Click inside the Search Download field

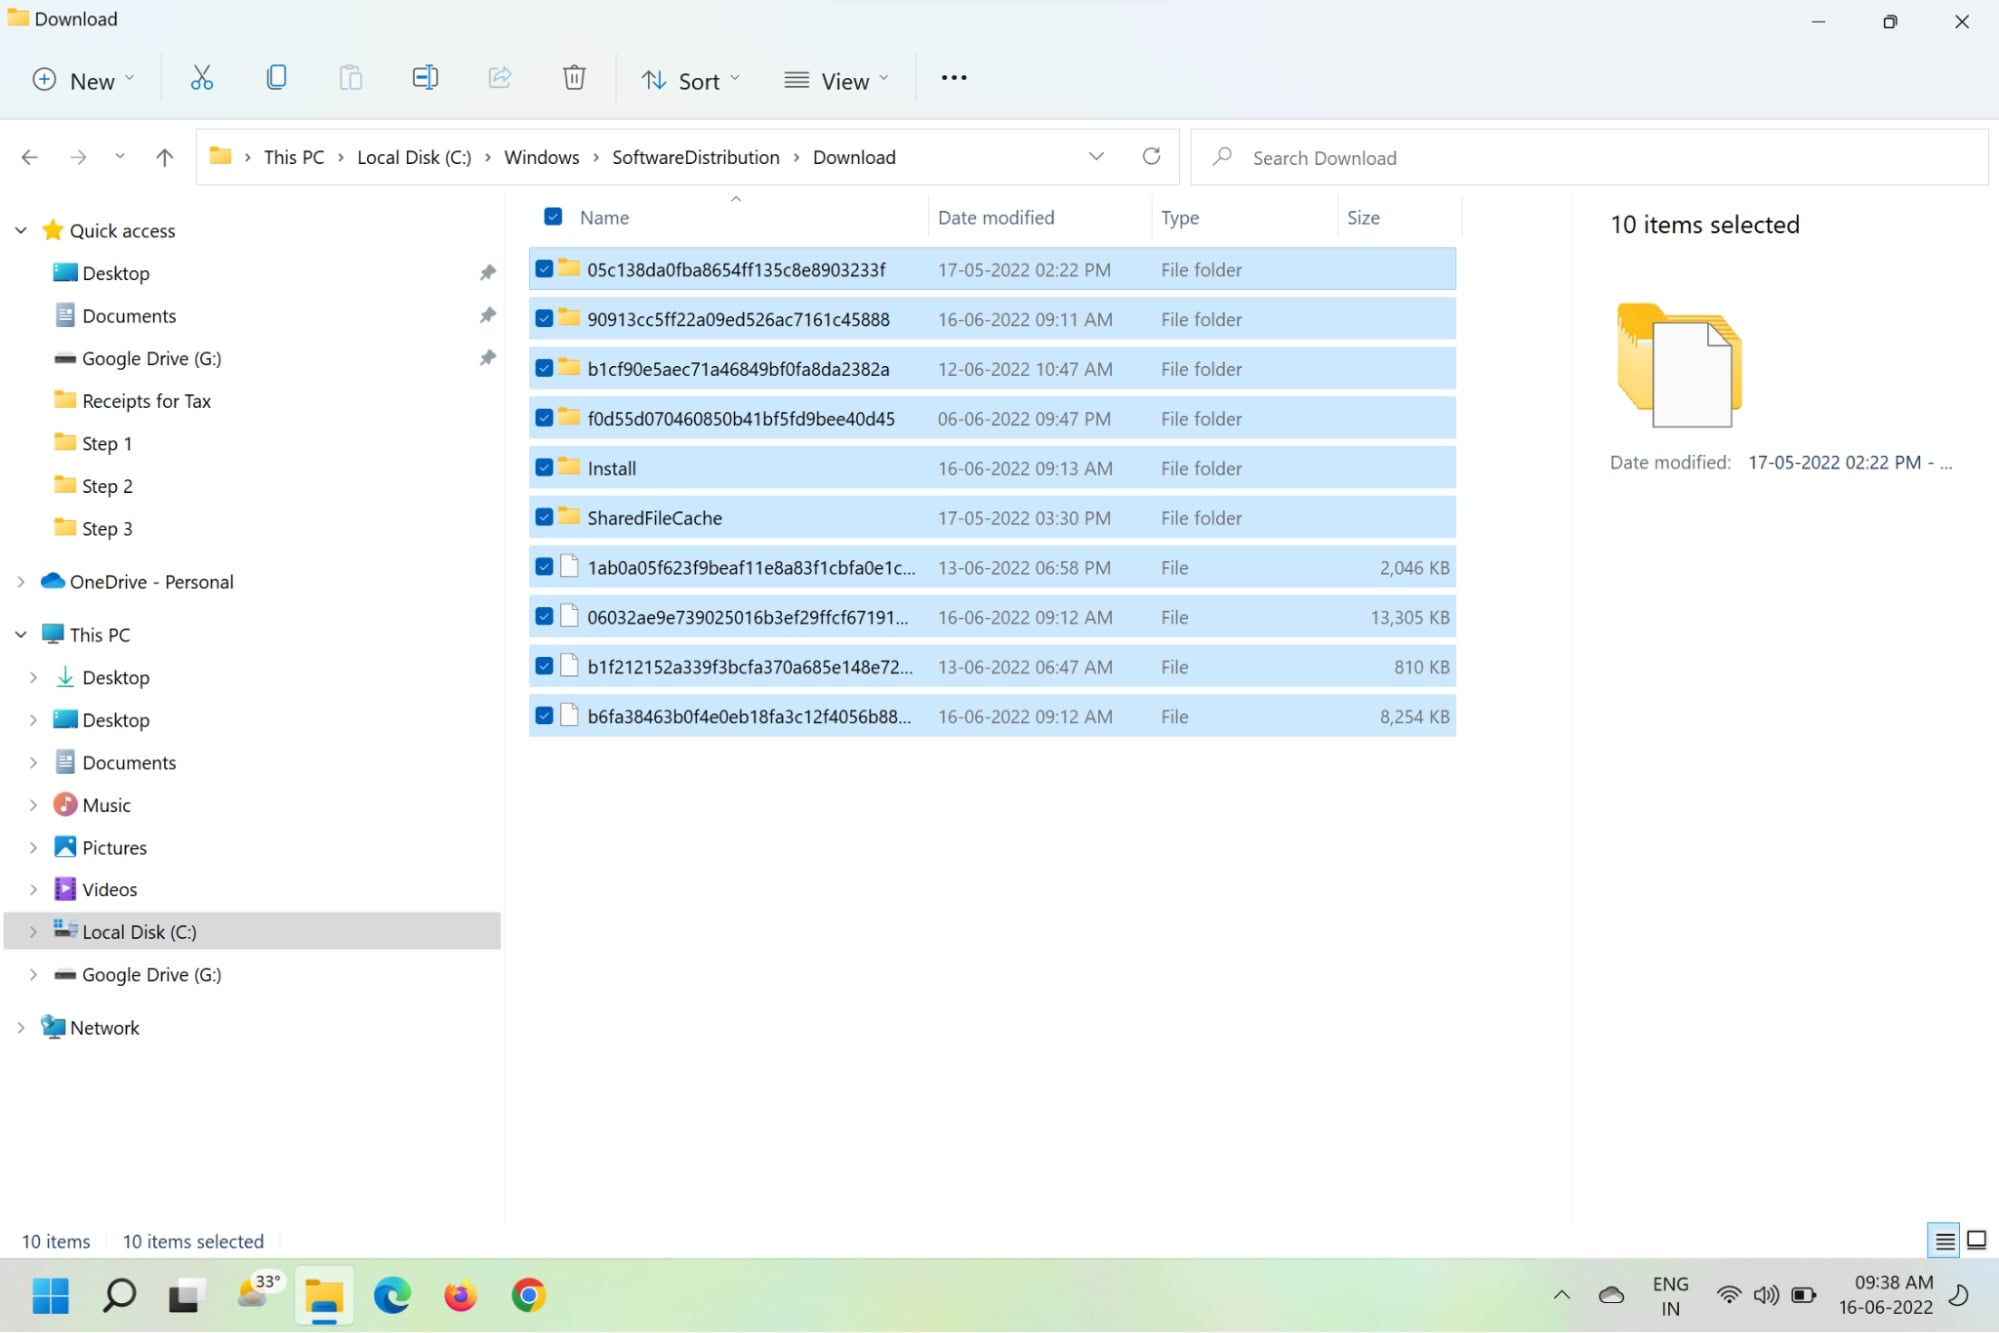[1400, 157]
